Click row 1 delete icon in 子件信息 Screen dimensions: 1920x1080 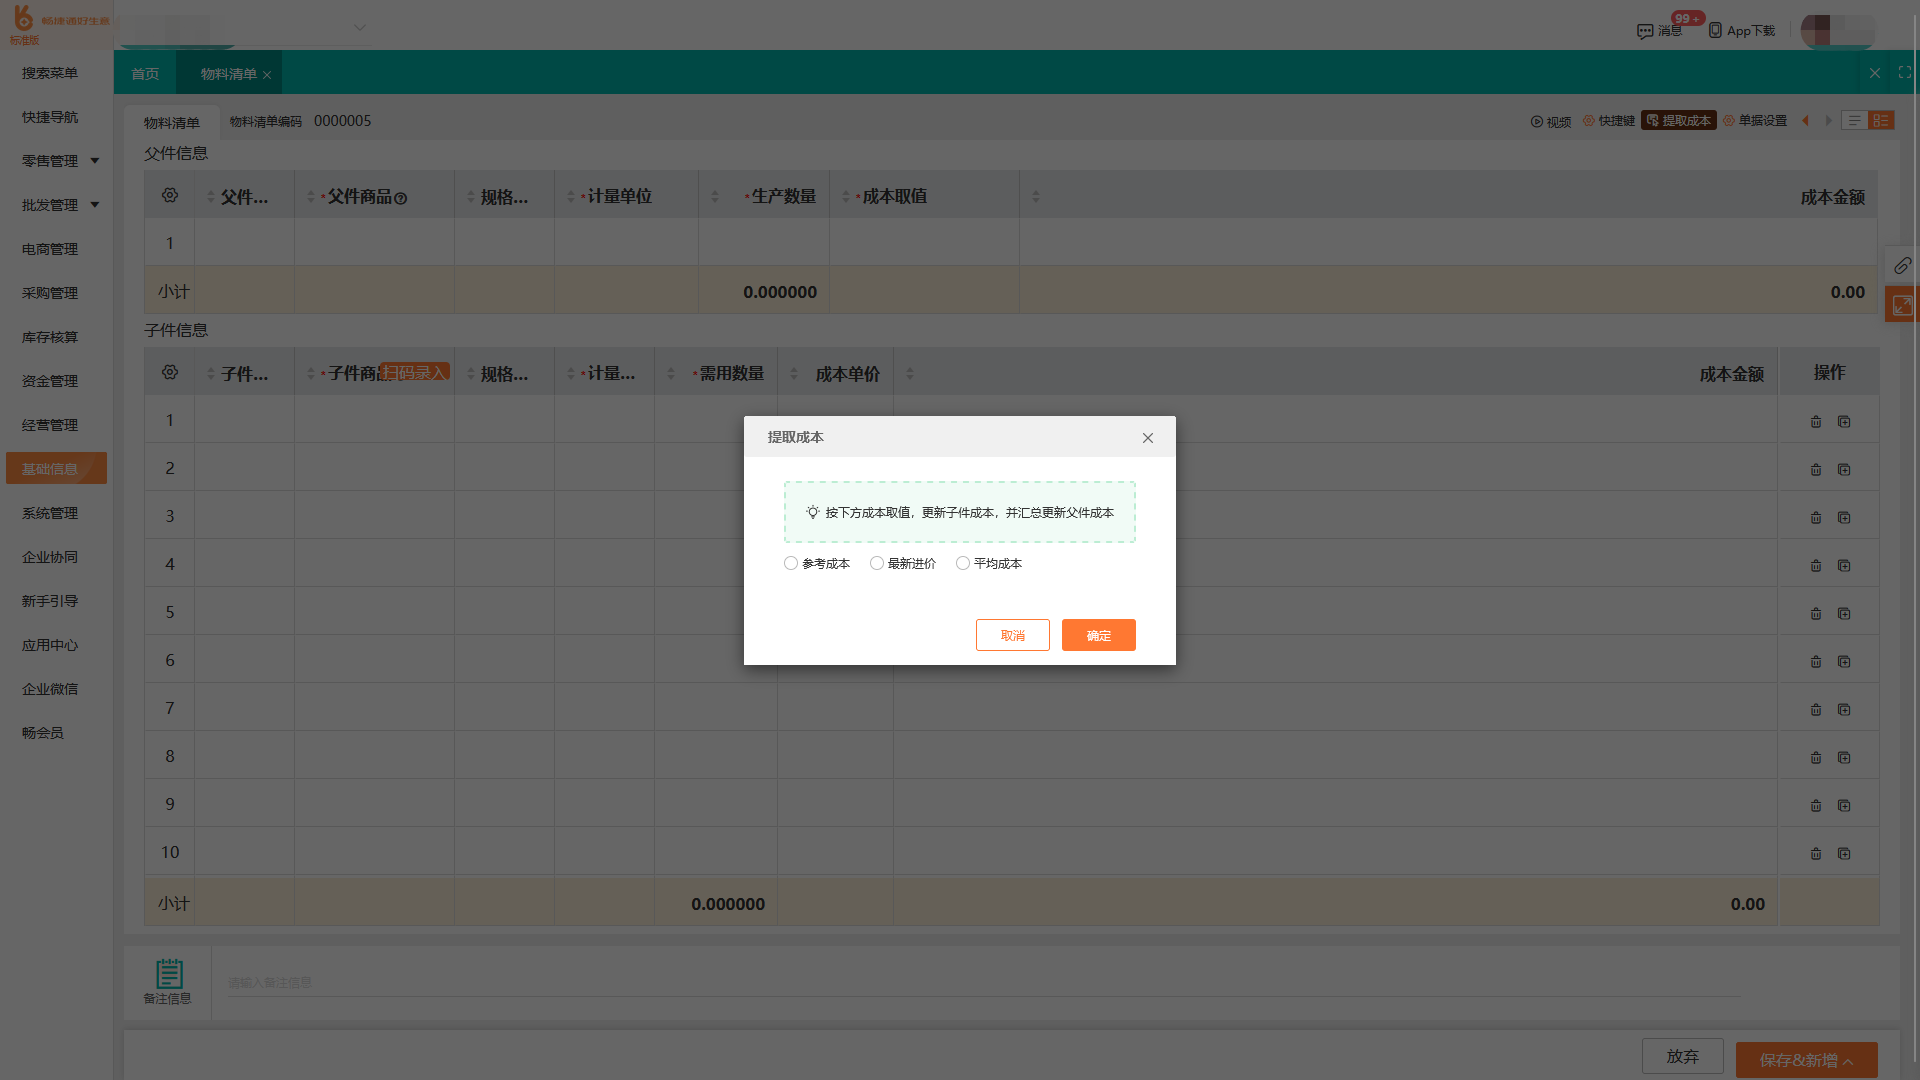(x=1816, y=421)
